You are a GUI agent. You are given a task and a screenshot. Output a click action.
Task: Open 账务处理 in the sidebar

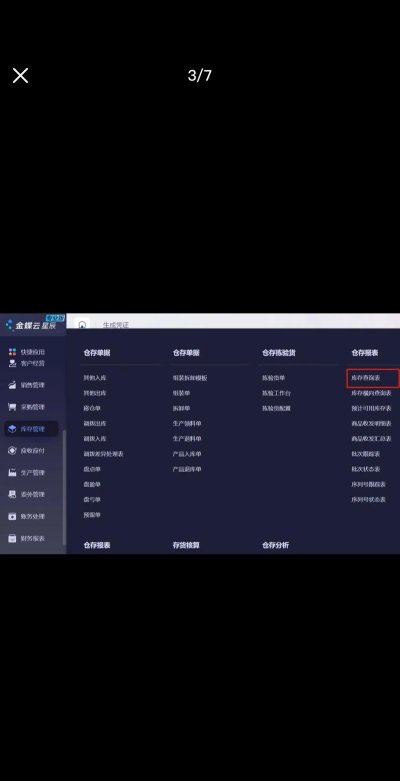click(26, 517)
